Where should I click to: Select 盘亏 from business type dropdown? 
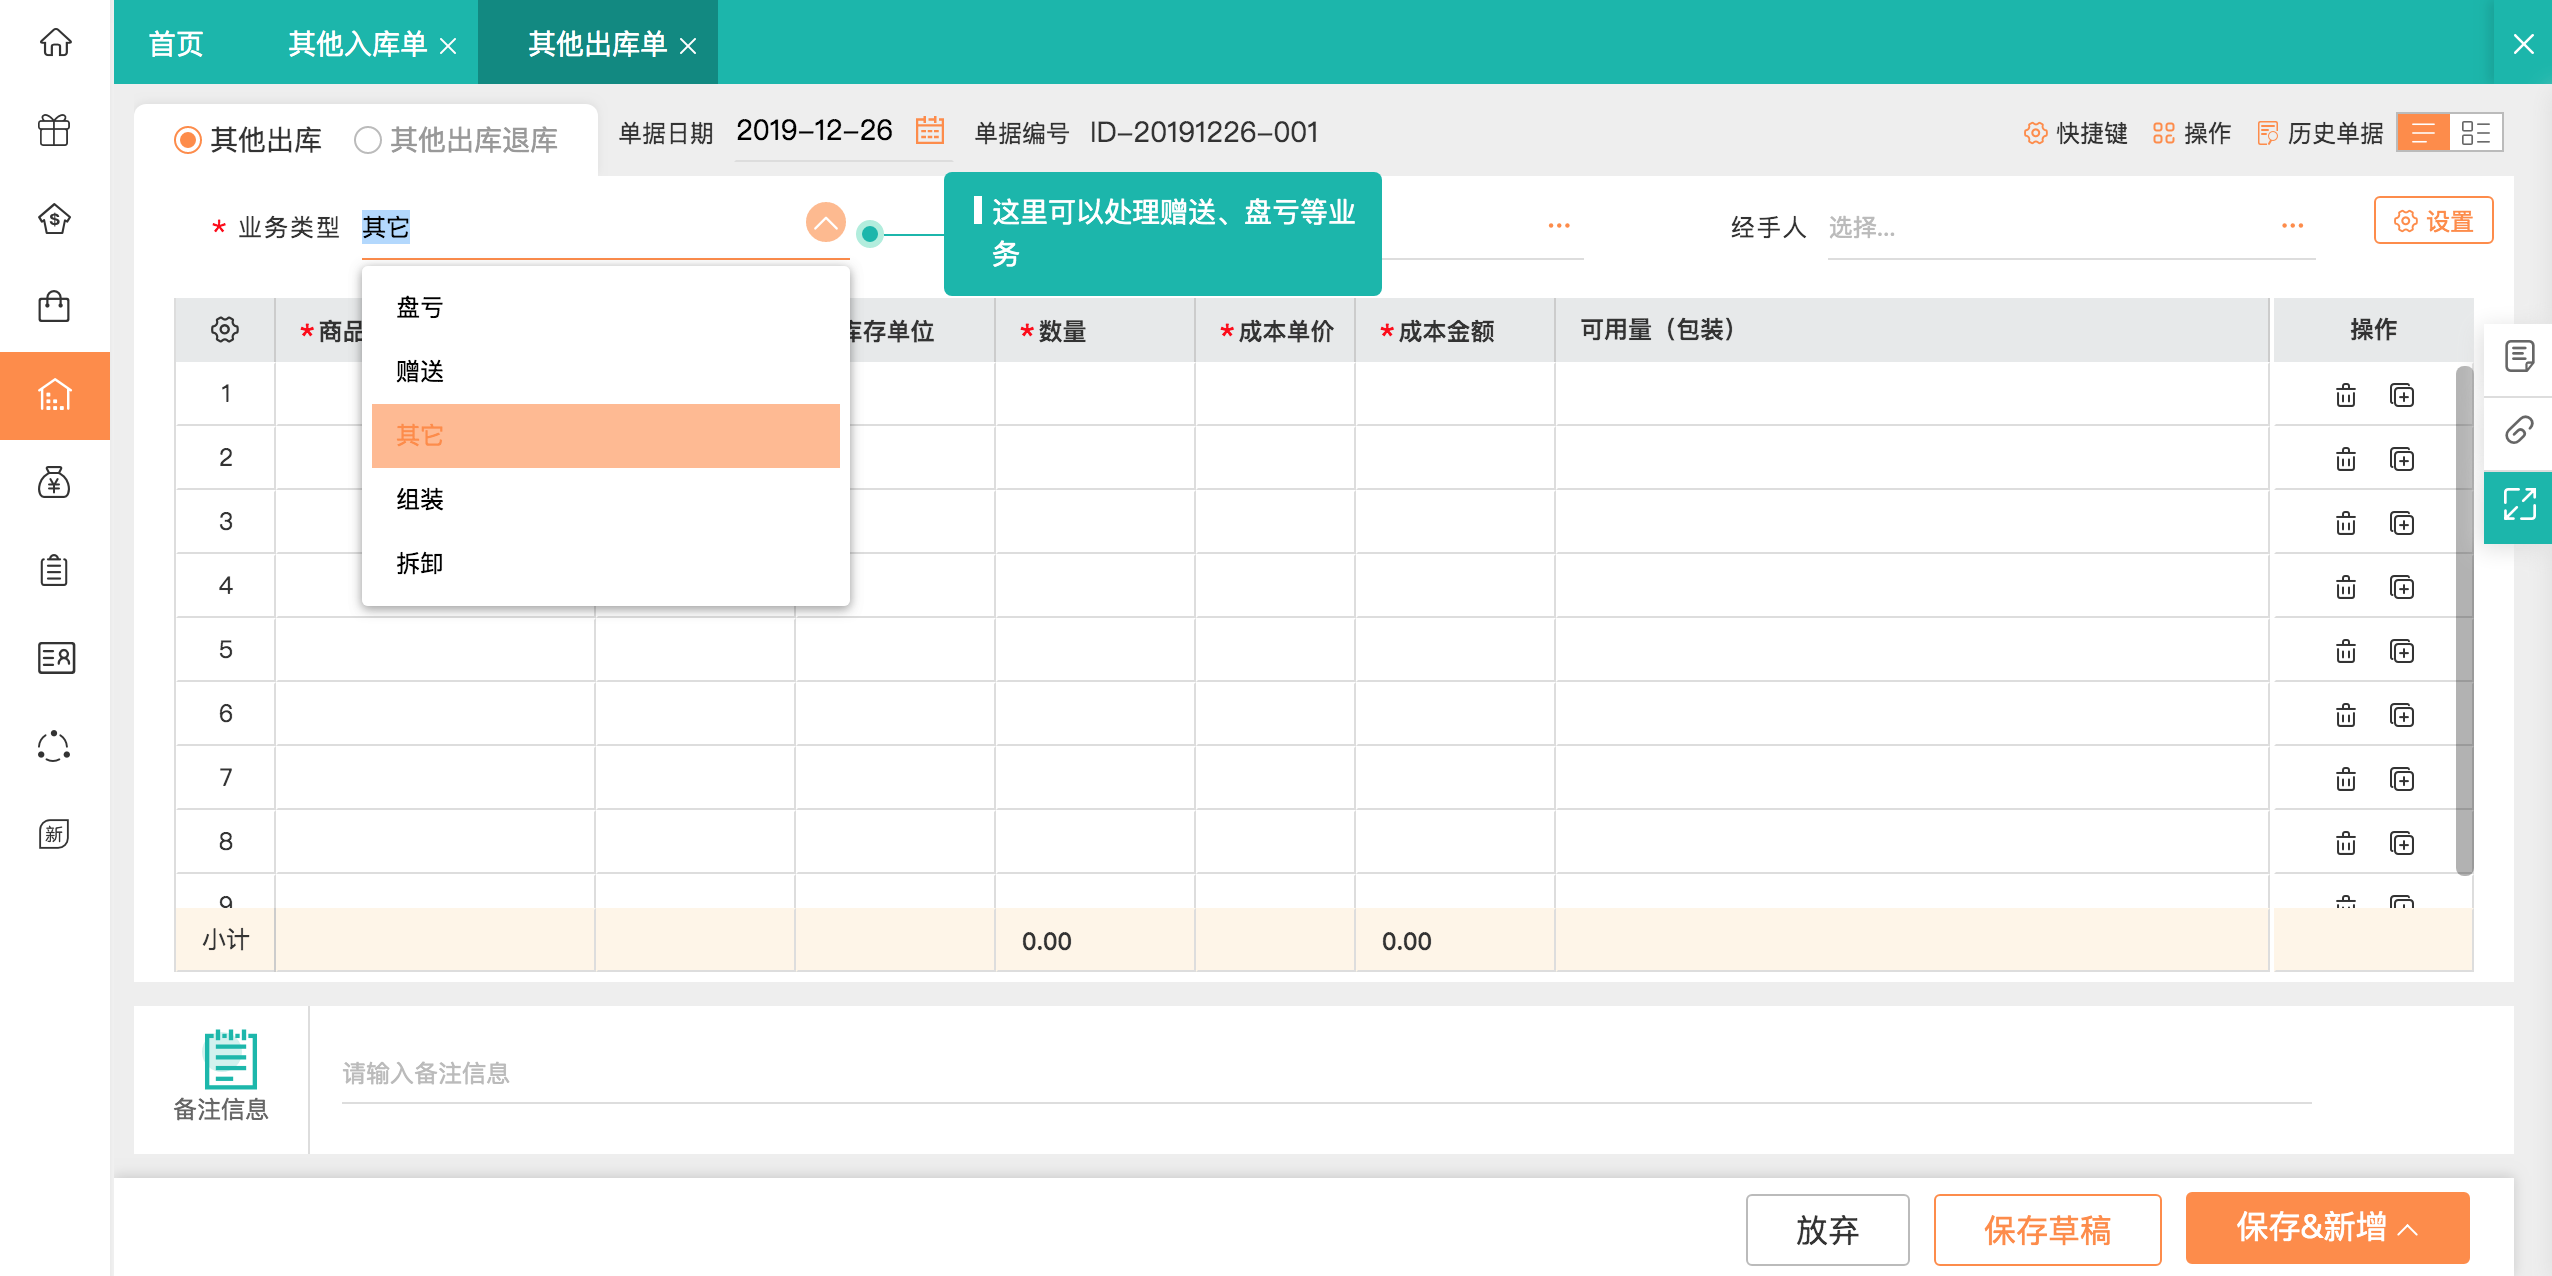click(x=420, y=308)
